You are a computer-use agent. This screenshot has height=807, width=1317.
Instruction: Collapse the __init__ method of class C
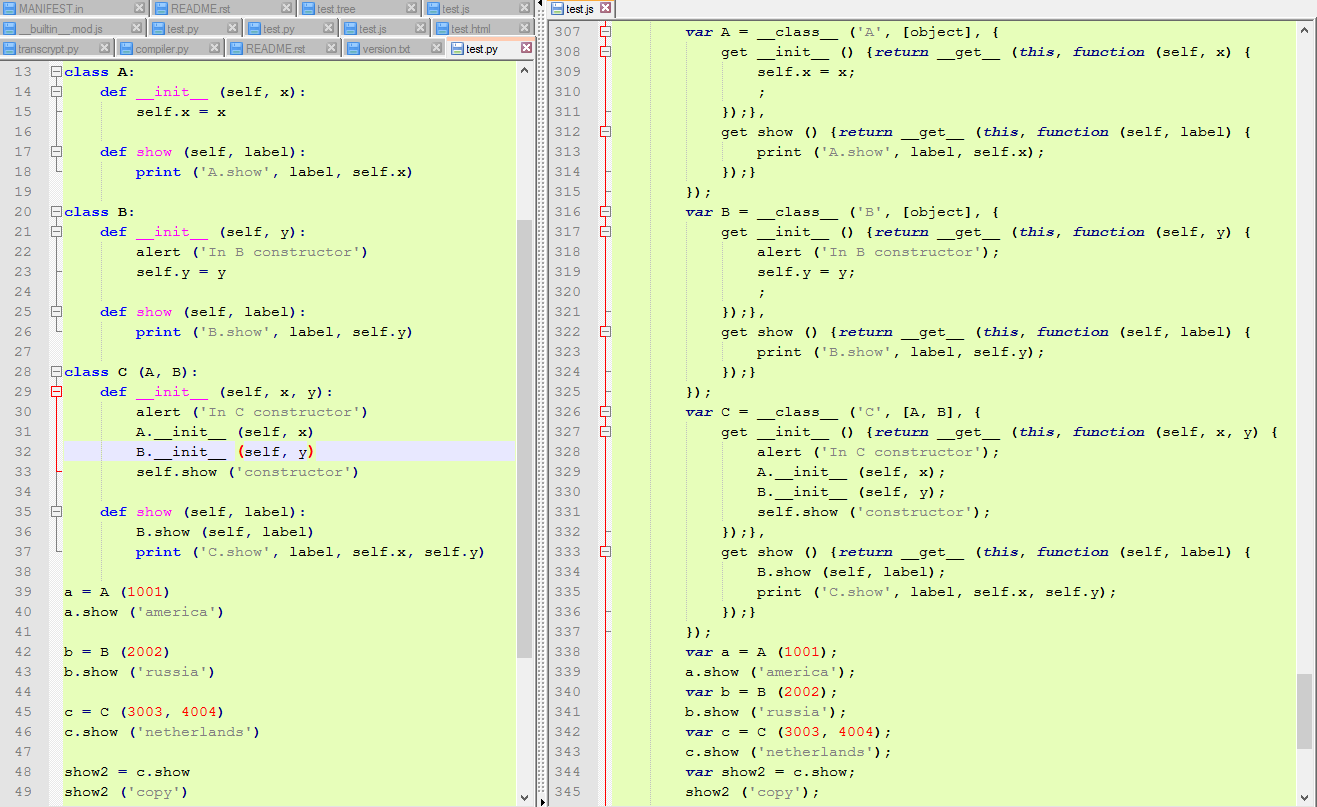coord(54,391)
